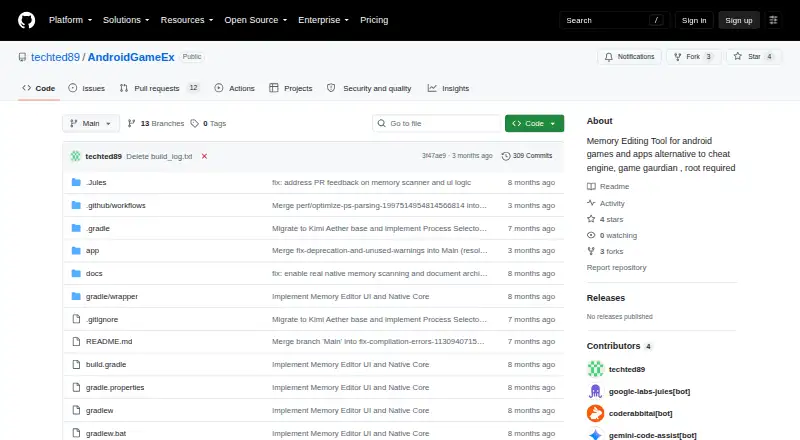Switch to the Pull requests tab
The image size is (800, 440).
tap(159, 88)
